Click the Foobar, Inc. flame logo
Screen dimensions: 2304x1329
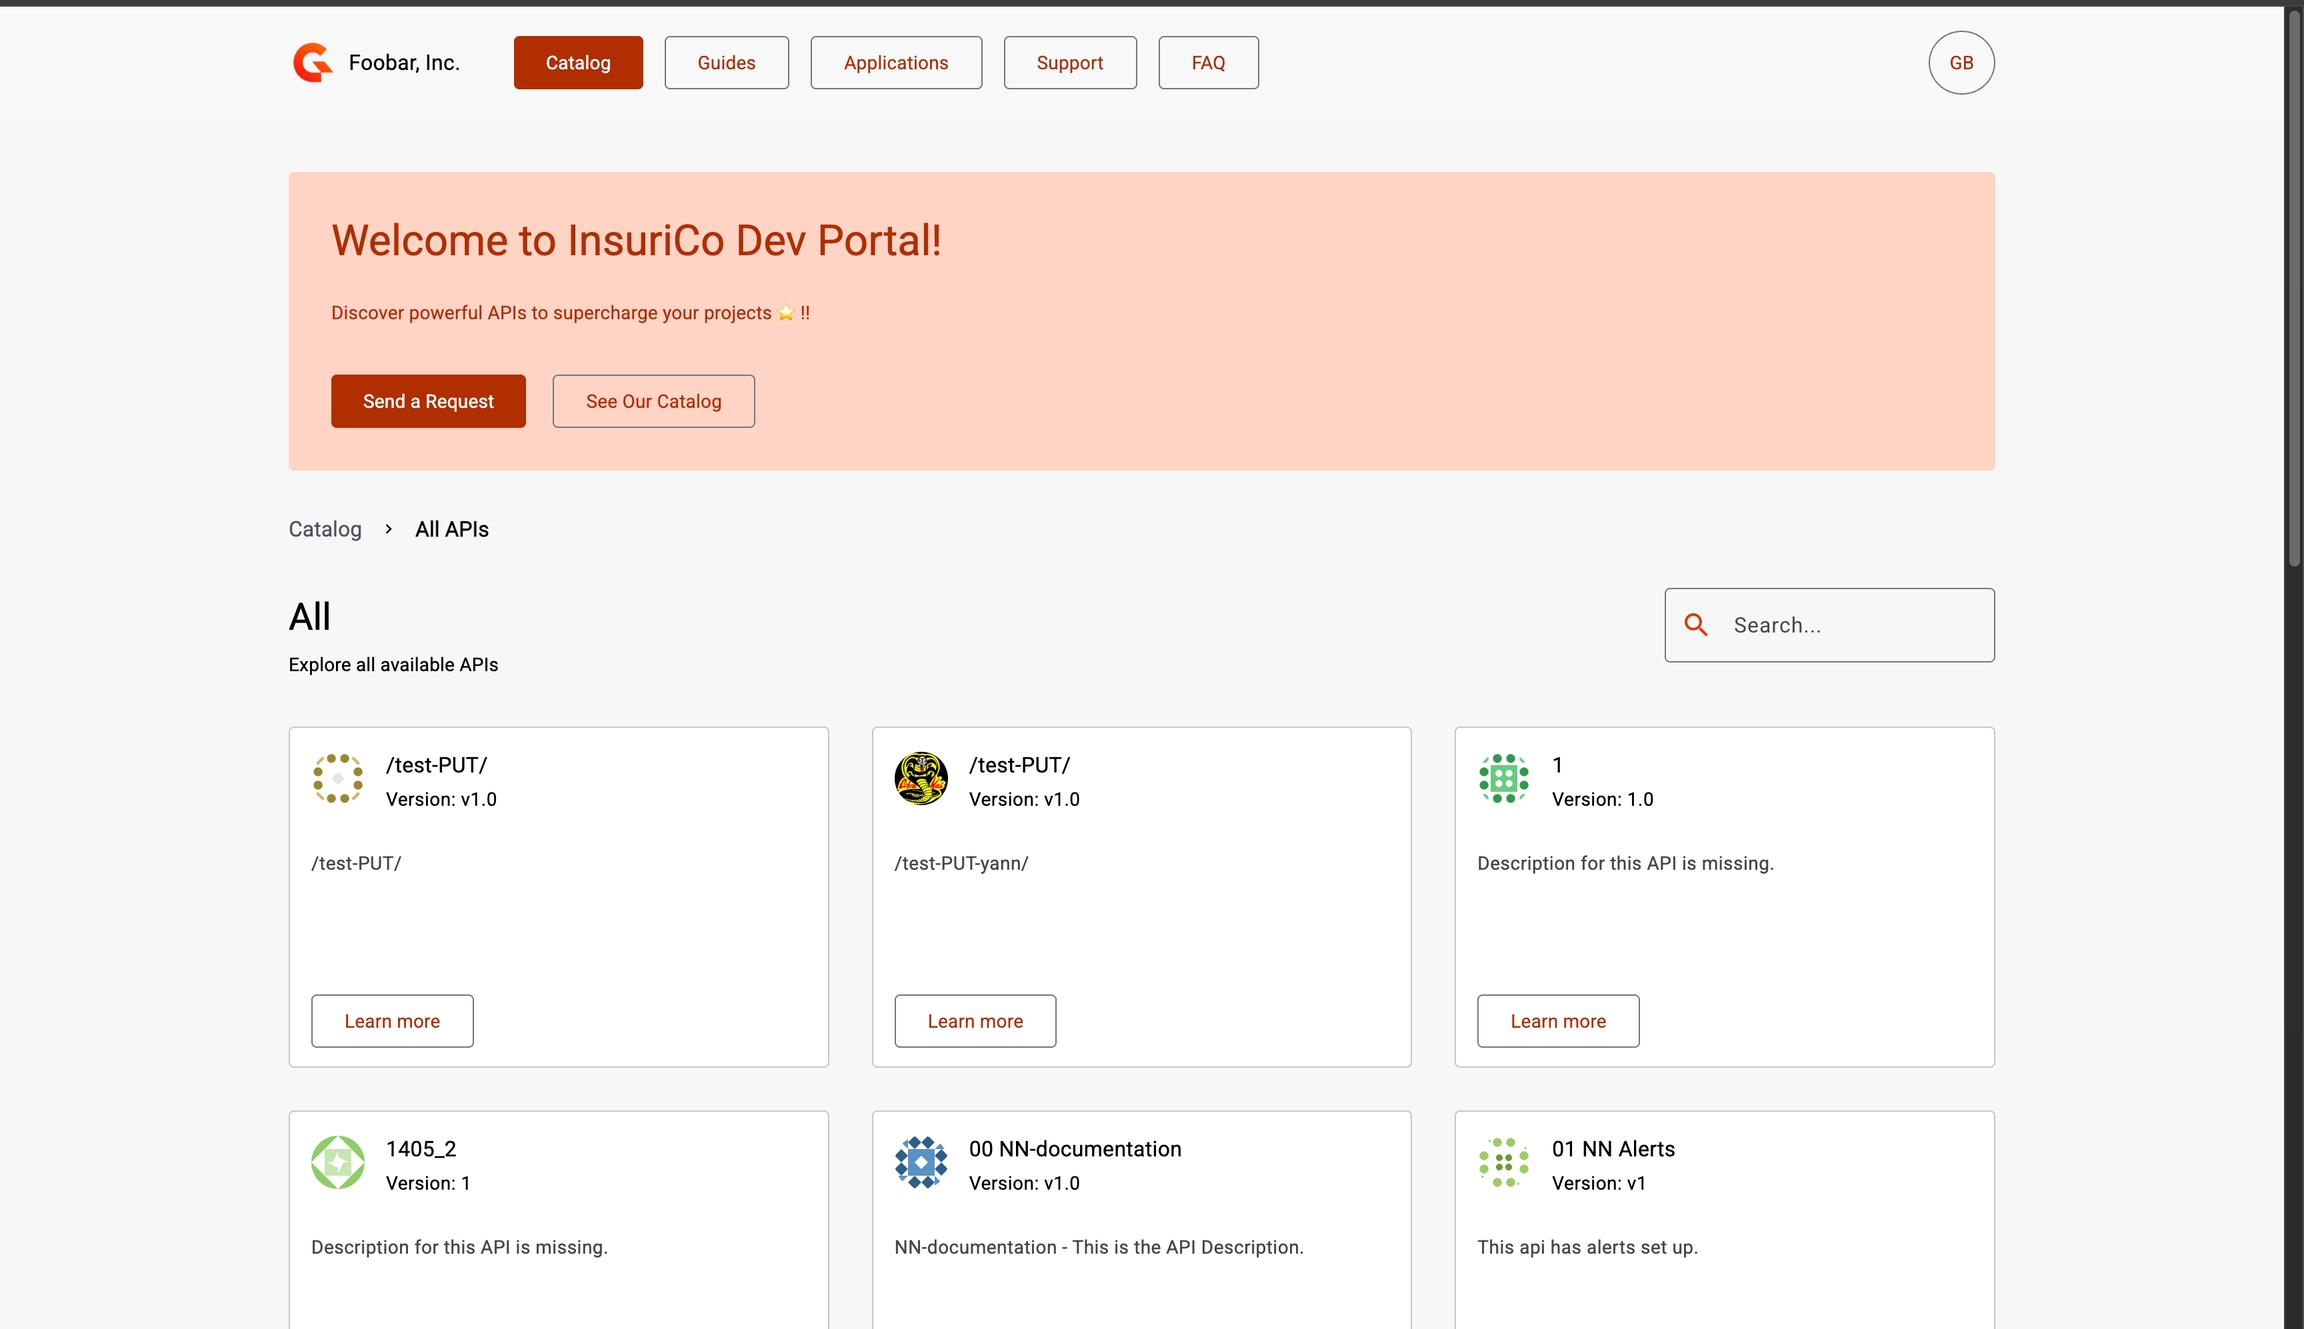point(313,62)
